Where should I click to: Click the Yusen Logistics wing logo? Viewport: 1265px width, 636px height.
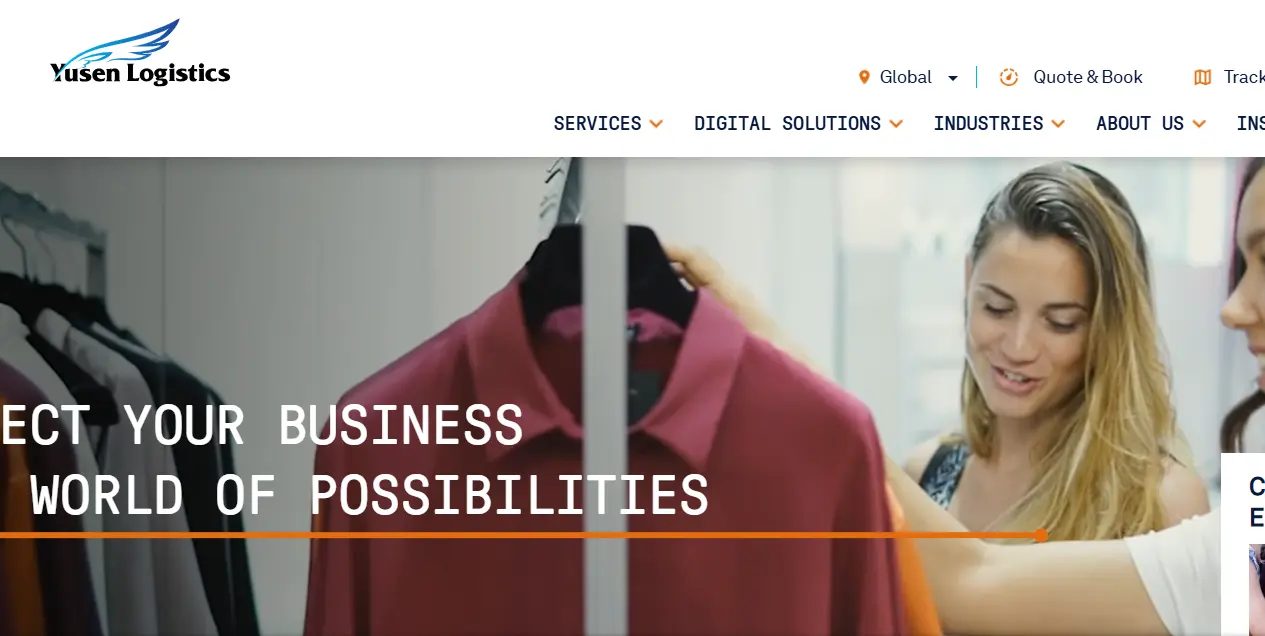pos(140,52)
